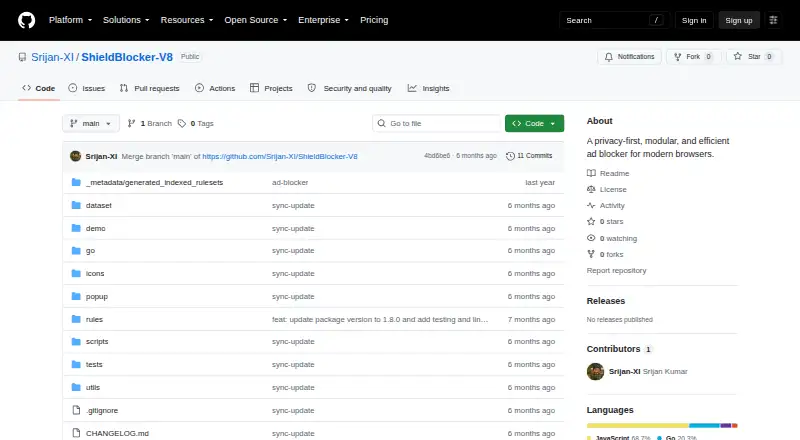View the 1 Branch link
Viewport: 800px width, 440px height.
[149, 124]
